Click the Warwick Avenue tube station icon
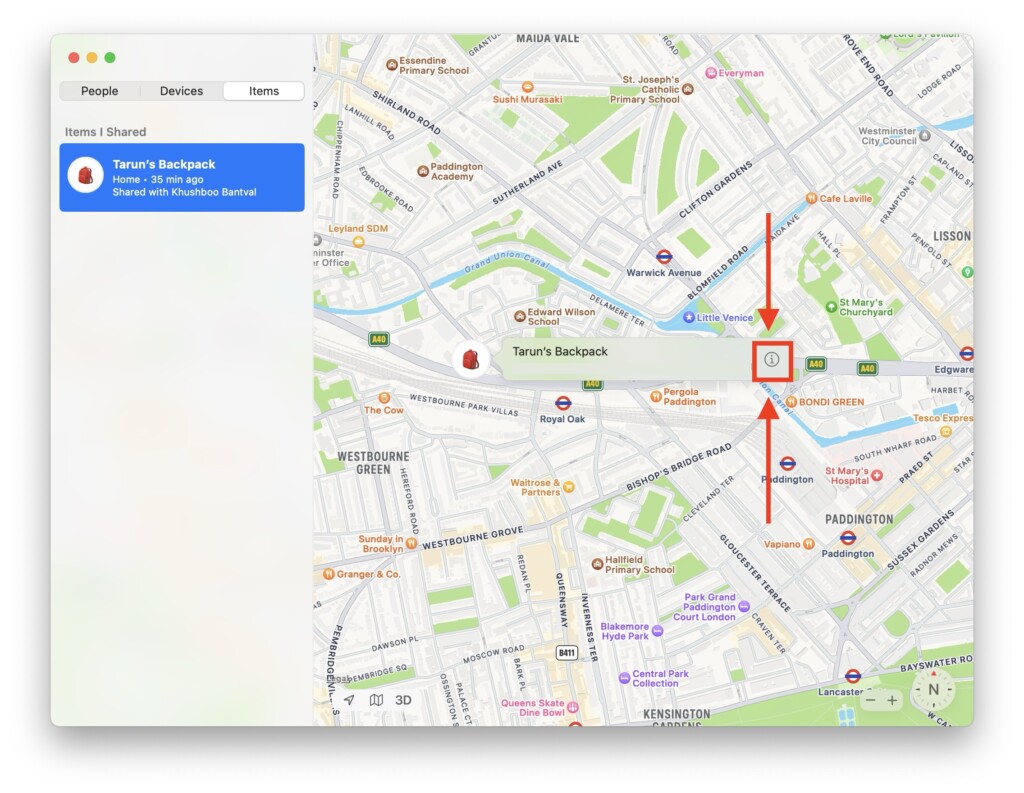 [x=664, y=257]
